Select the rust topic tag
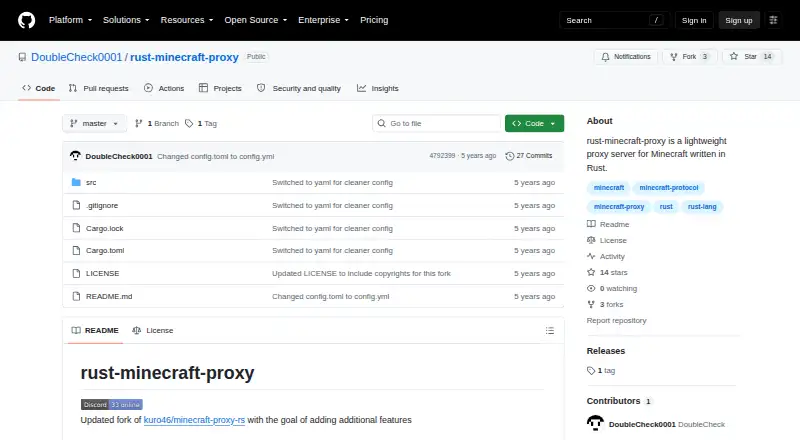This screenshot has width=800, height=440. [x=666, y=207]
